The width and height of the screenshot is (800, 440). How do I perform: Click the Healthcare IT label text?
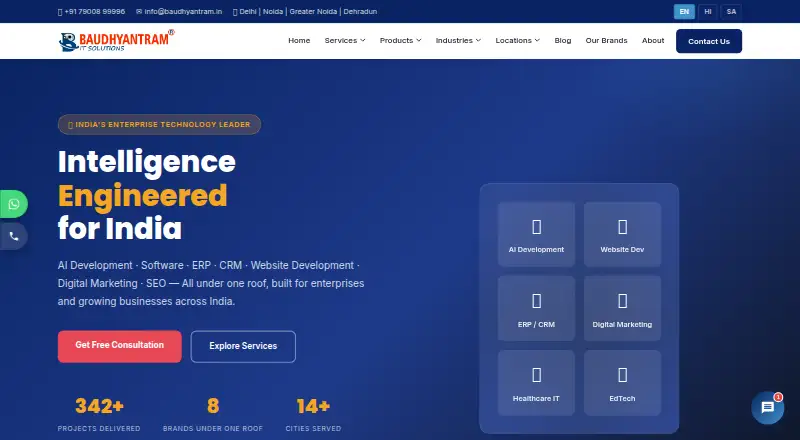pos(536,399)
